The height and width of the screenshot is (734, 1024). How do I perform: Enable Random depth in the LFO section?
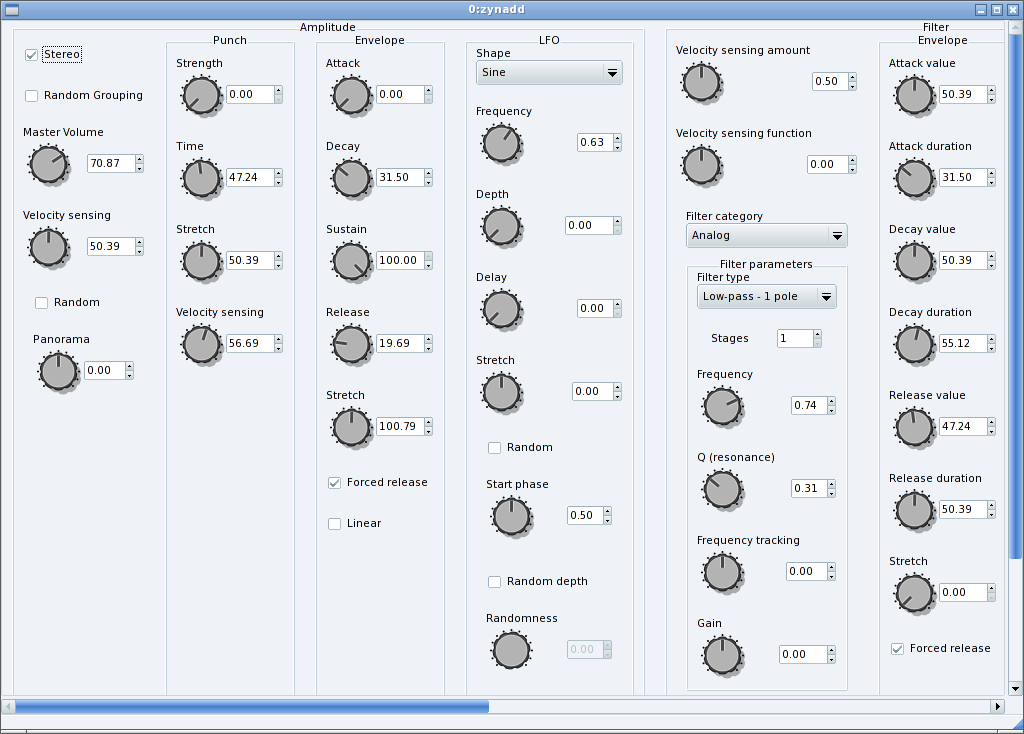pos(495,582)
